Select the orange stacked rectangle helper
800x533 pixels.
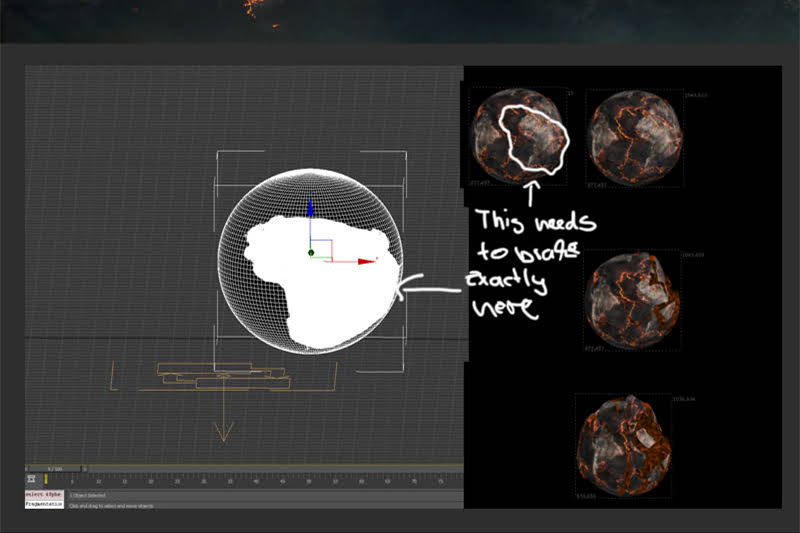pos(222,376)
